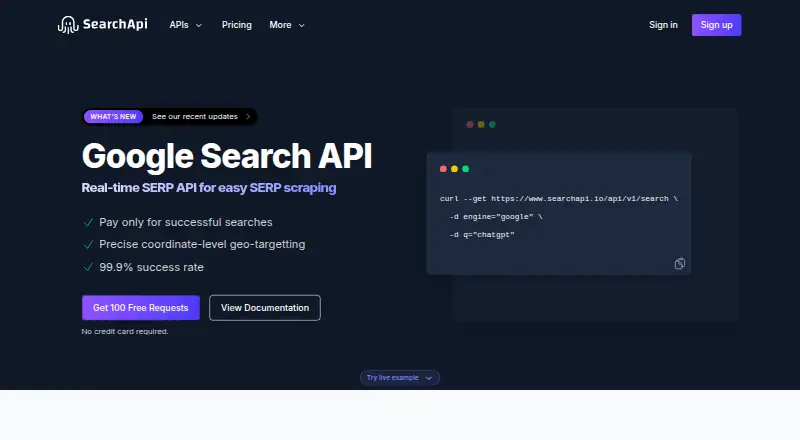Click Get 100 Free Requests
Screen dimensions: 800x440
pyautogui.click(x=141, y=308)
